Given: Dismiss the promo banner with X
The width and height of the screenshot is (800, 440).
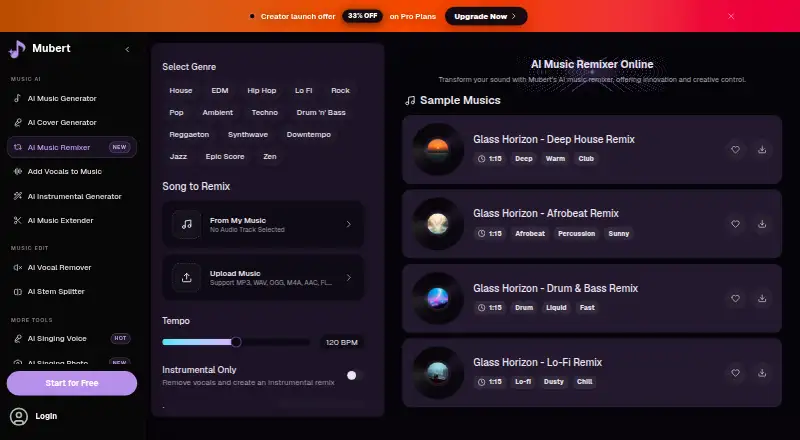Looking at the screenshot, I should click(x=731, y=16).
